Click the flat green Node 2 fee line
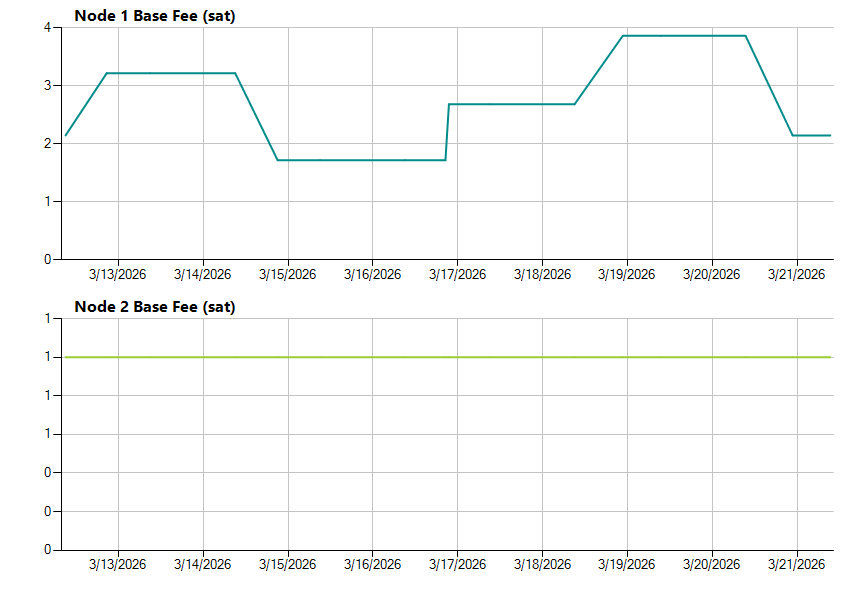Image resolution: width=860 pixels, height=600 pixels. [x=450, y=357]
